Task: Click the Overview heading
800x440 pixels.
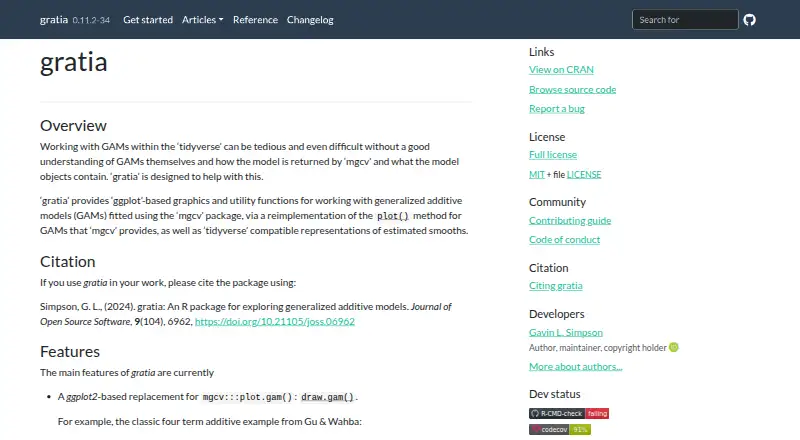Action: [x=73, y=126]
